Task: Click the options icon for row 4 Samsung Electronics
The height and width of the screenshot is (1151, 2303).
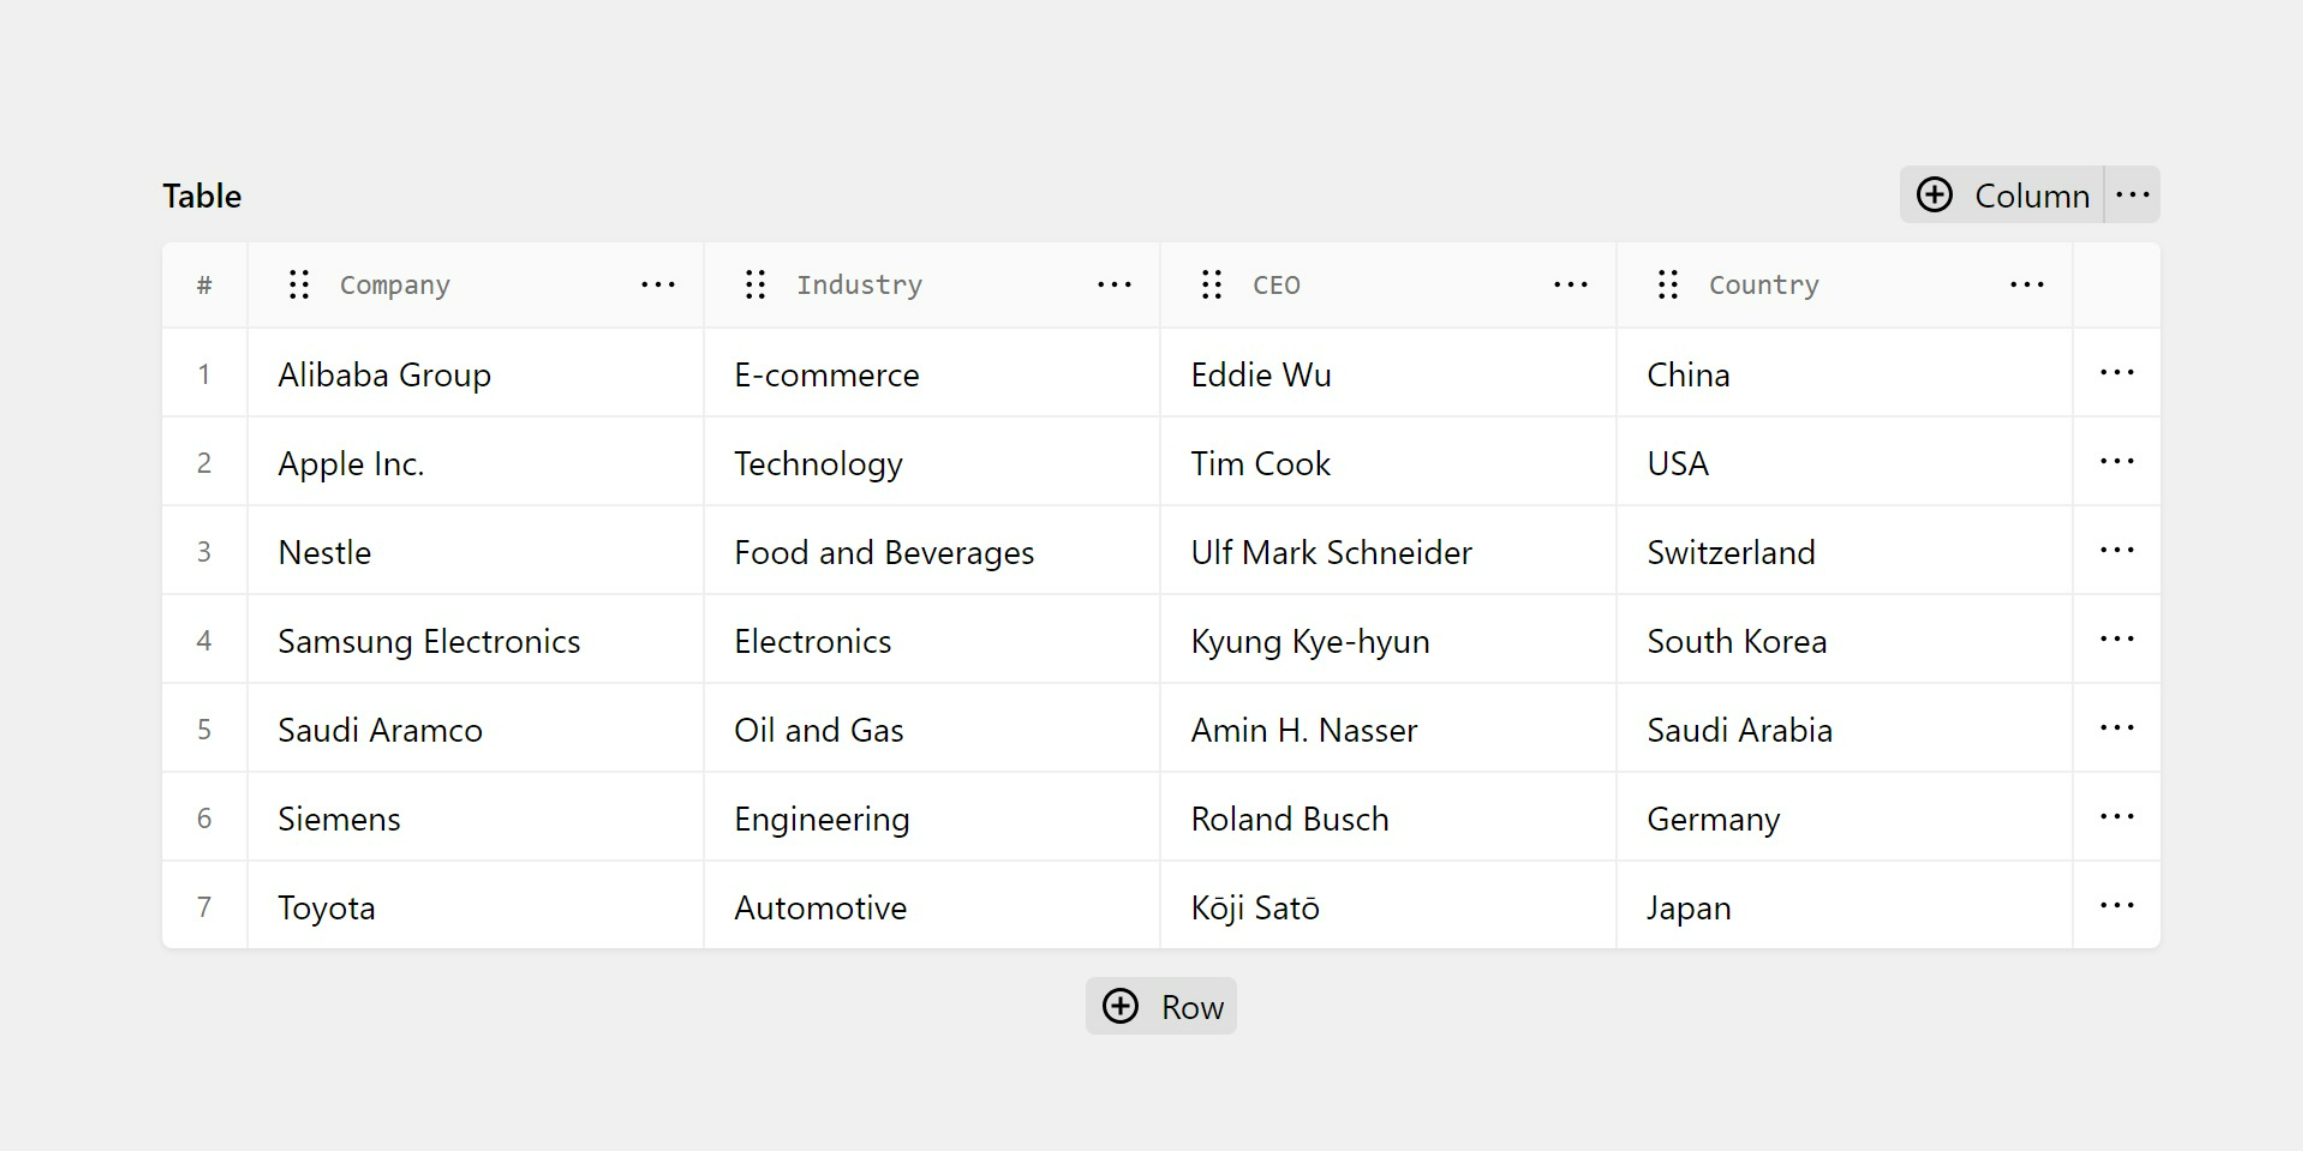Action: 2115,639
